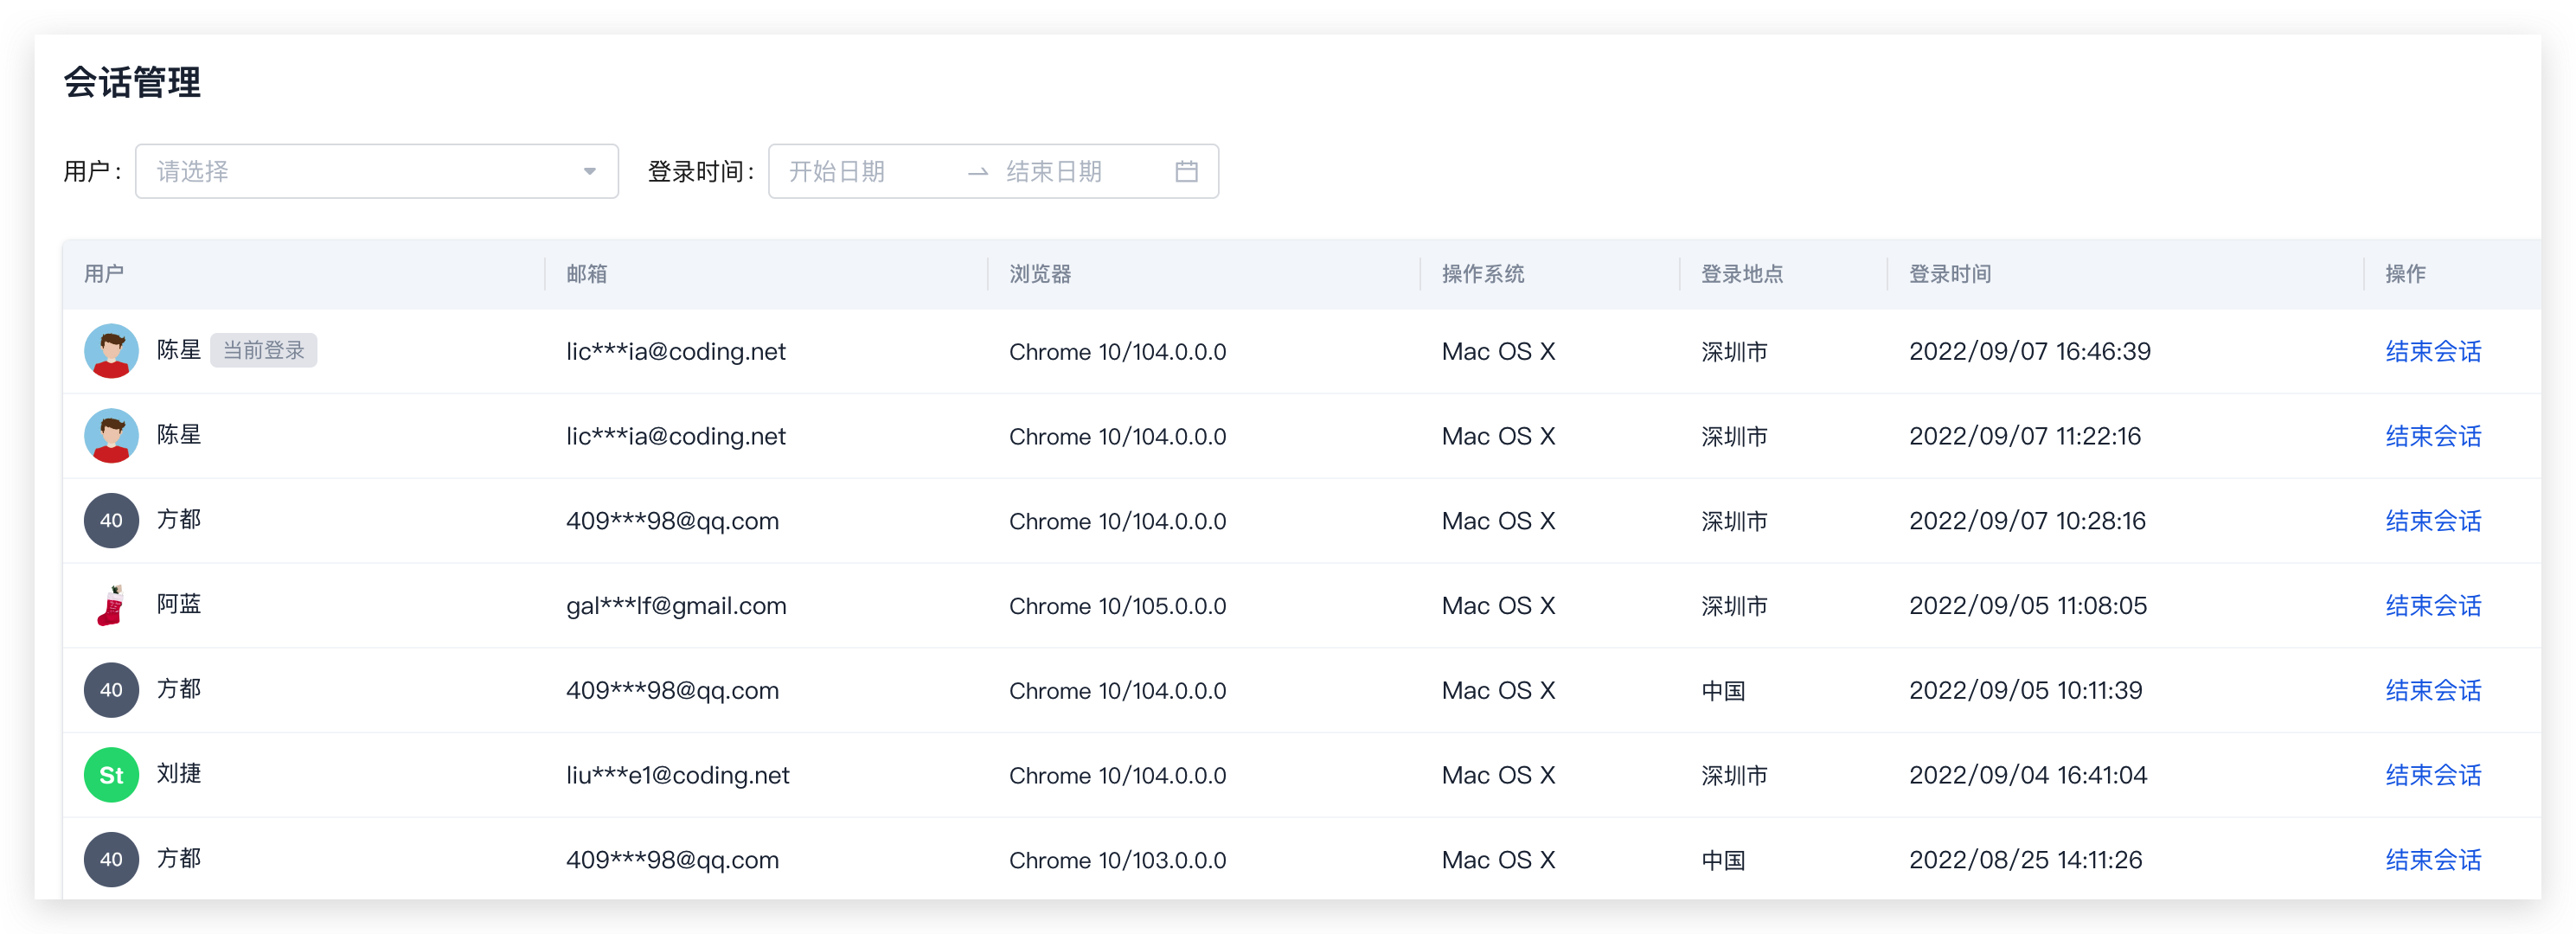This screenshot has height=934, width=2576.
Task: End 阿蓝's session via 结束会话
Action: click(2432, 605)
